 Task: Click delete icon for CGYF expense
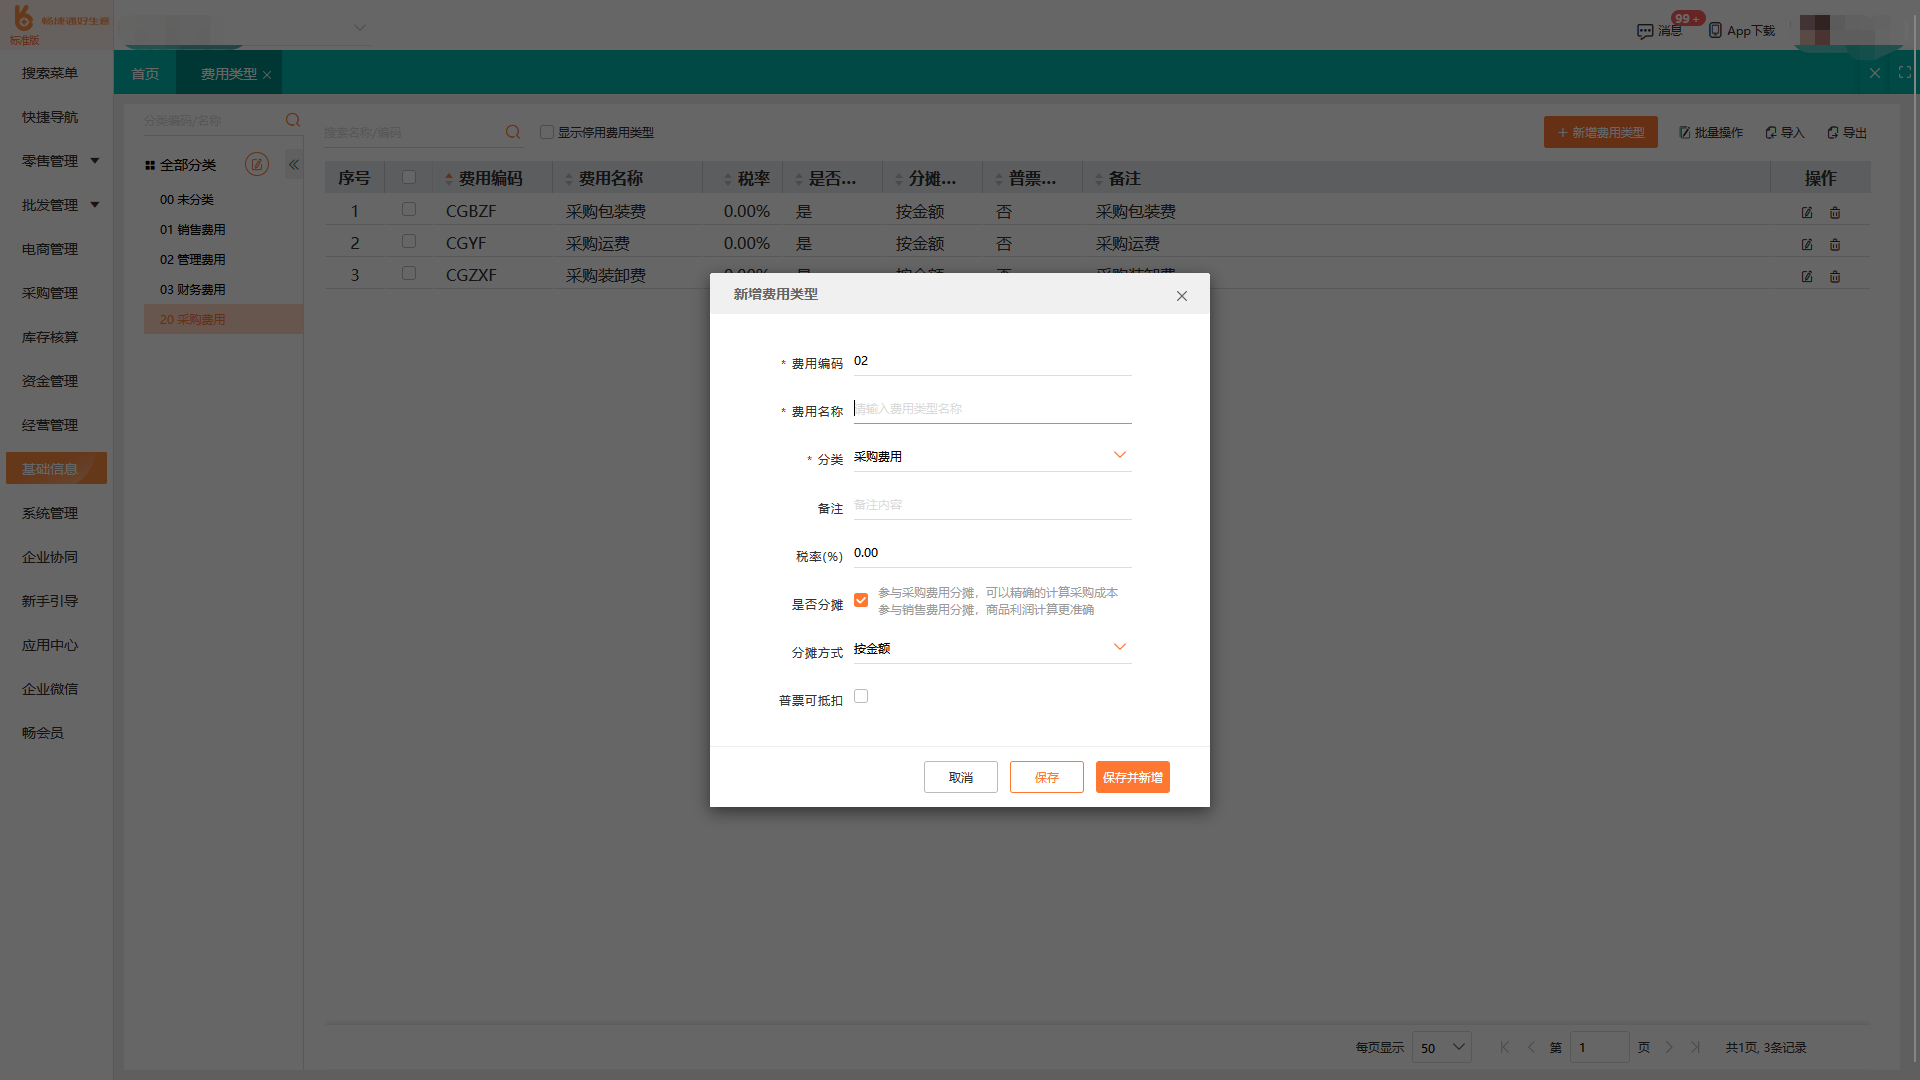tap(1836, 243)
